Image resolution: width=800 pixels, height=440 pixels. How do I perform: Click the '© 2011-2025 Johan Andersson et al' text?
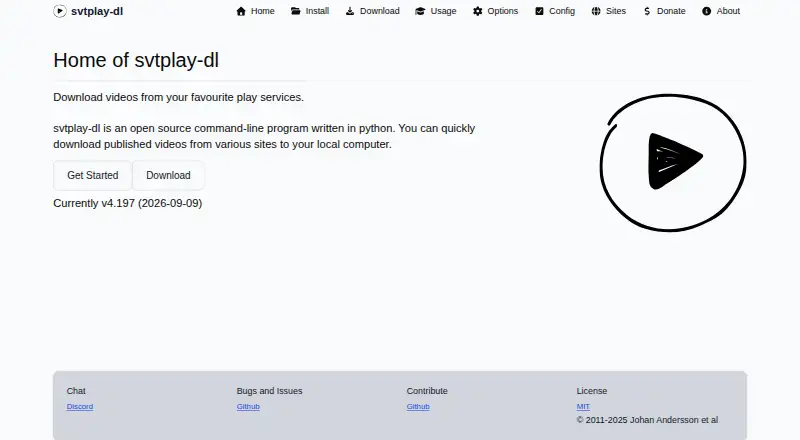click(647, 420)
